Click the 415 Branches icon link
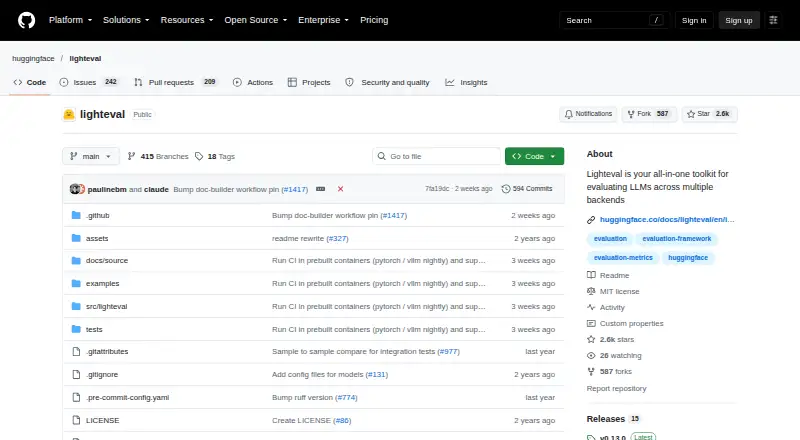Screen dimensions: 800x440 [131, 156]
